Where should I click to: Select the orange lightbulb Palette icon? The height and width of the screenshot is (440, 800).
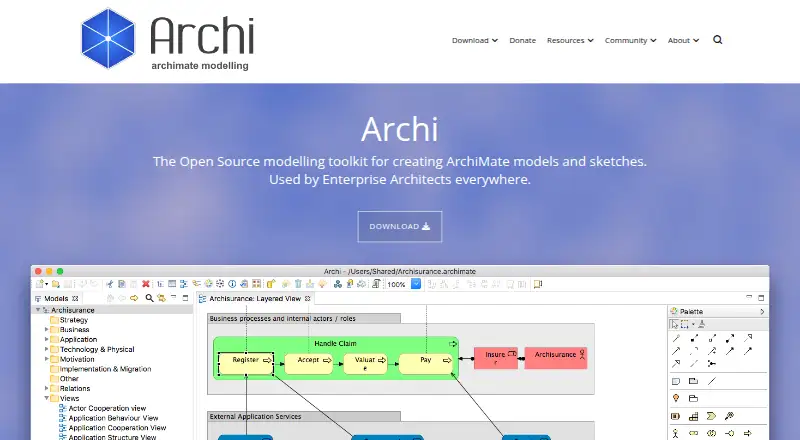click(676, 398)
